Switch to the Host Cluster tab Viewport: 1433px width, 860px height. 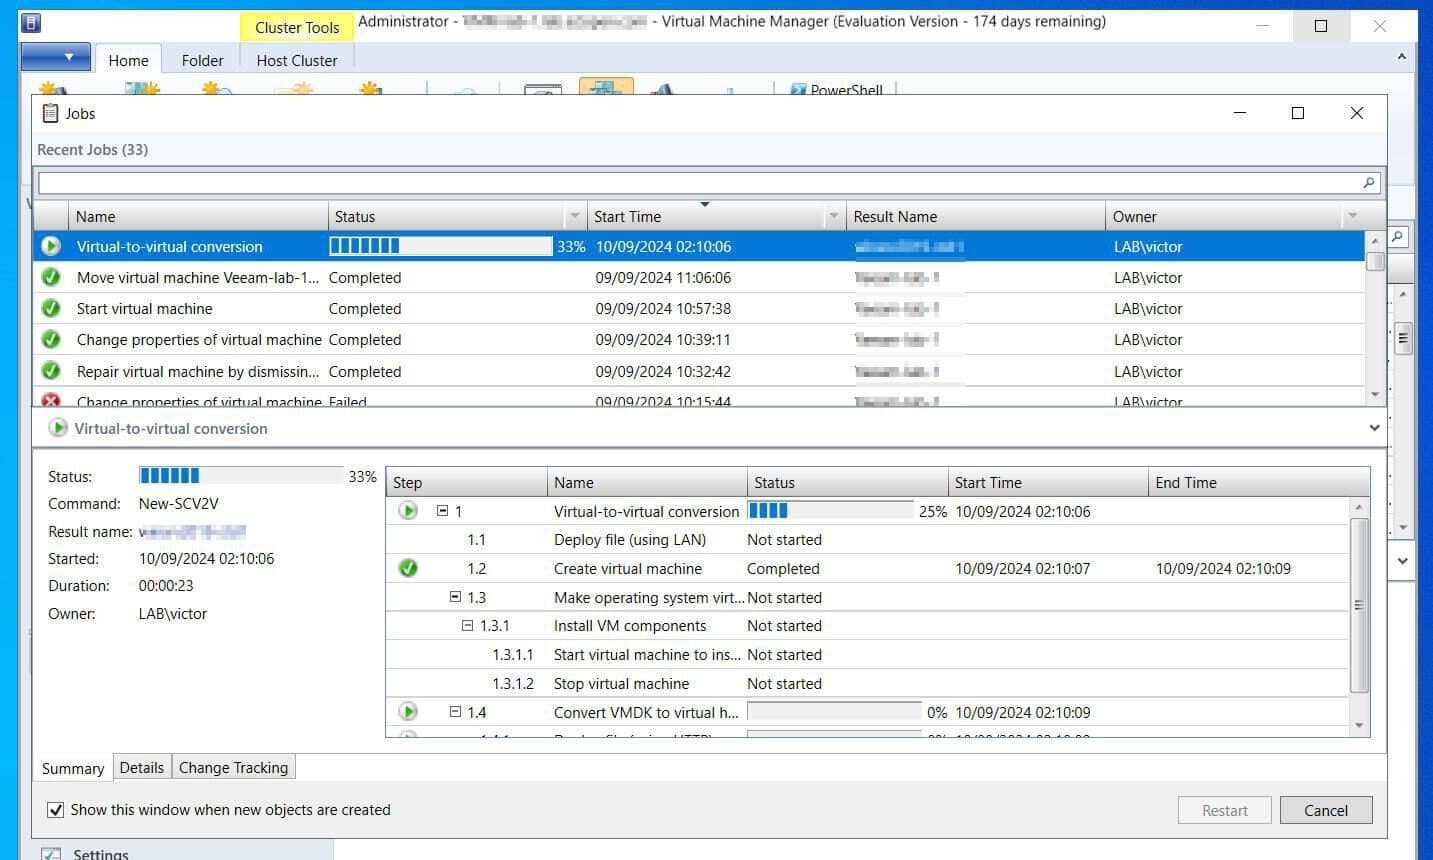296,59
